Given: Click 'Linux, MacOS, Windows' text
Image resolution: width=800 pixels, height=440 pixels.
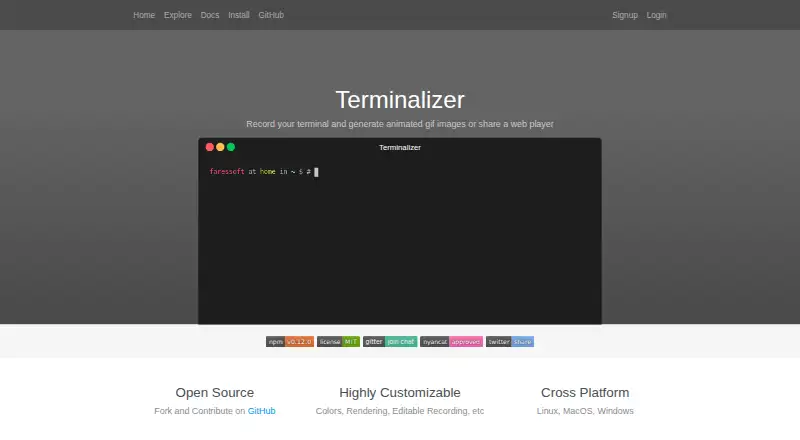Looking at the screenshot, I should (585, 411).
